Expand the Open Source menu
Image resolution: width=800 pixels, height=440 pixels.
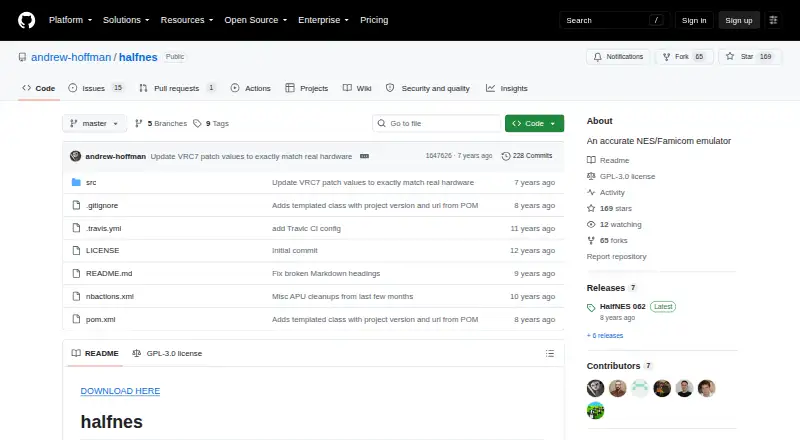[256, 20]
